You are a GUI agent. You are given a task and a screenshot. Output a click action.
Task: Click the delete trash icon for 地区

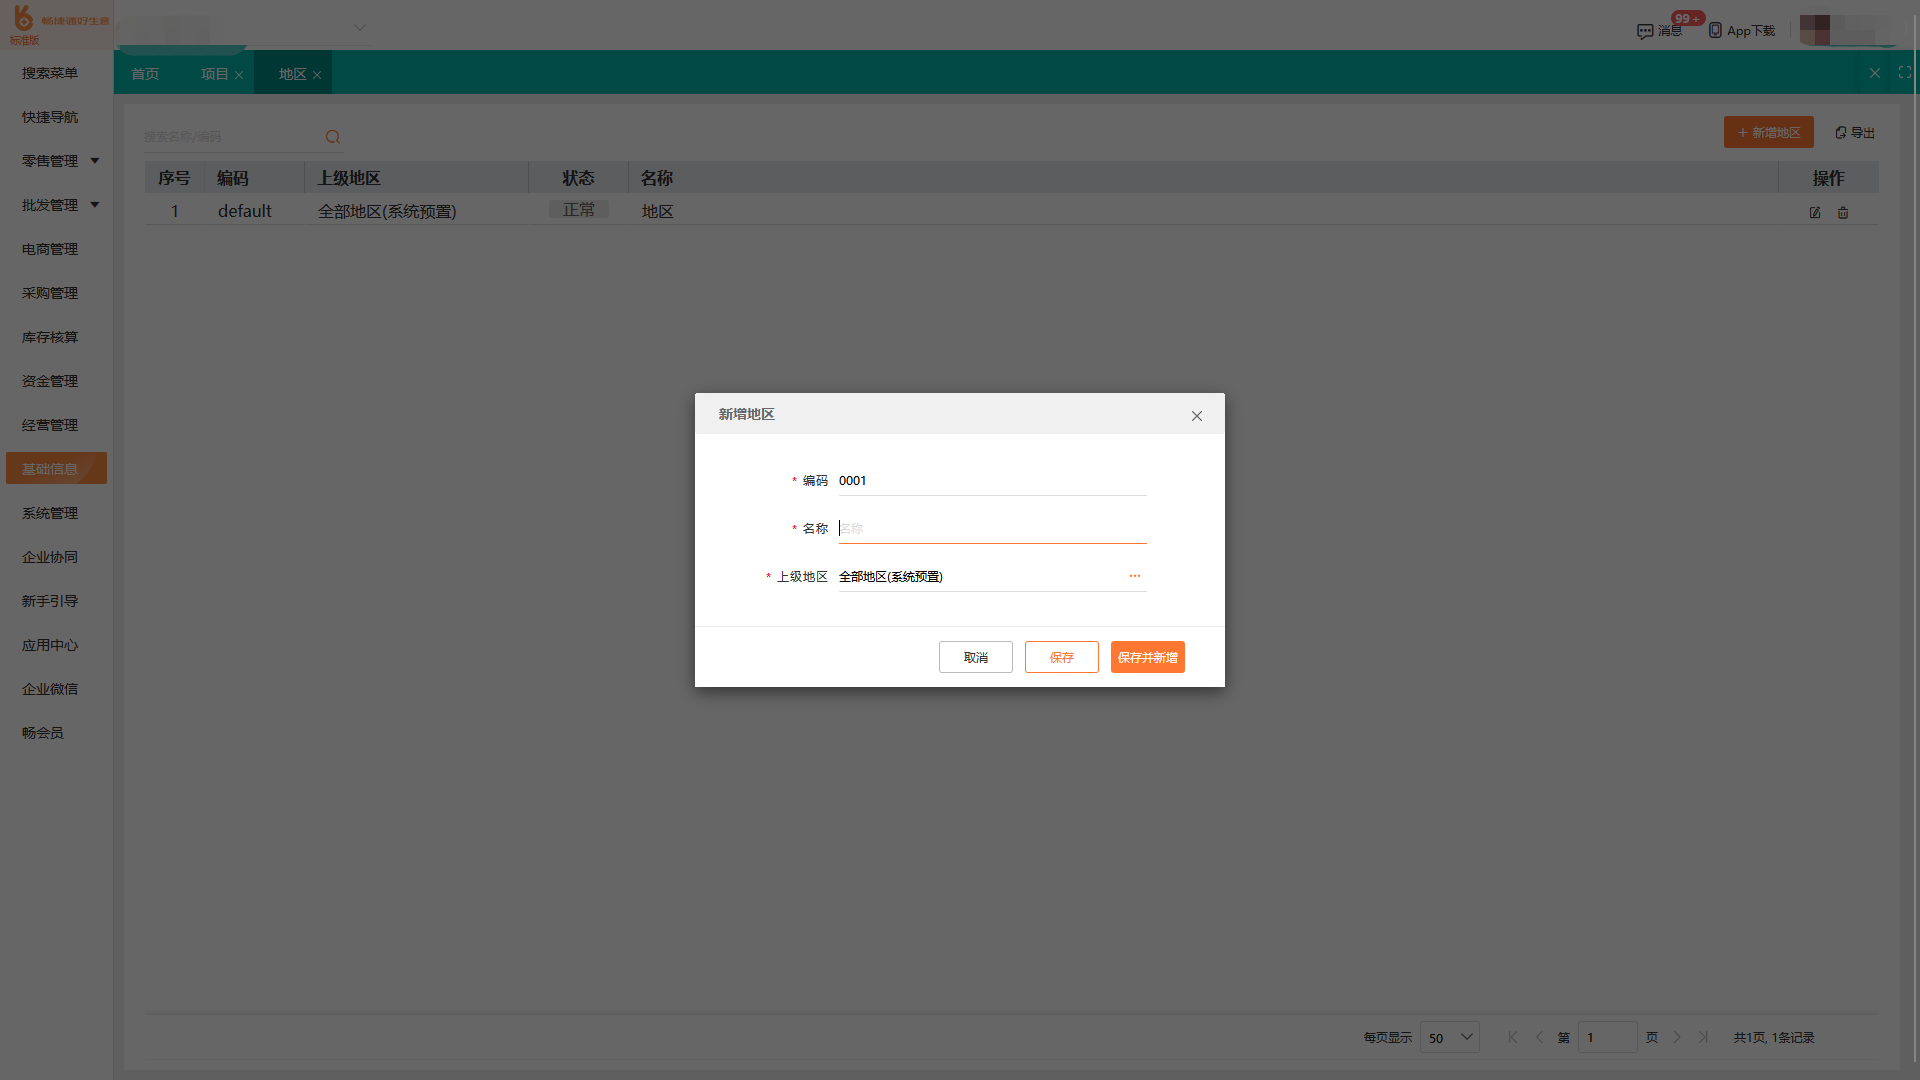(x=1844, y=212)
